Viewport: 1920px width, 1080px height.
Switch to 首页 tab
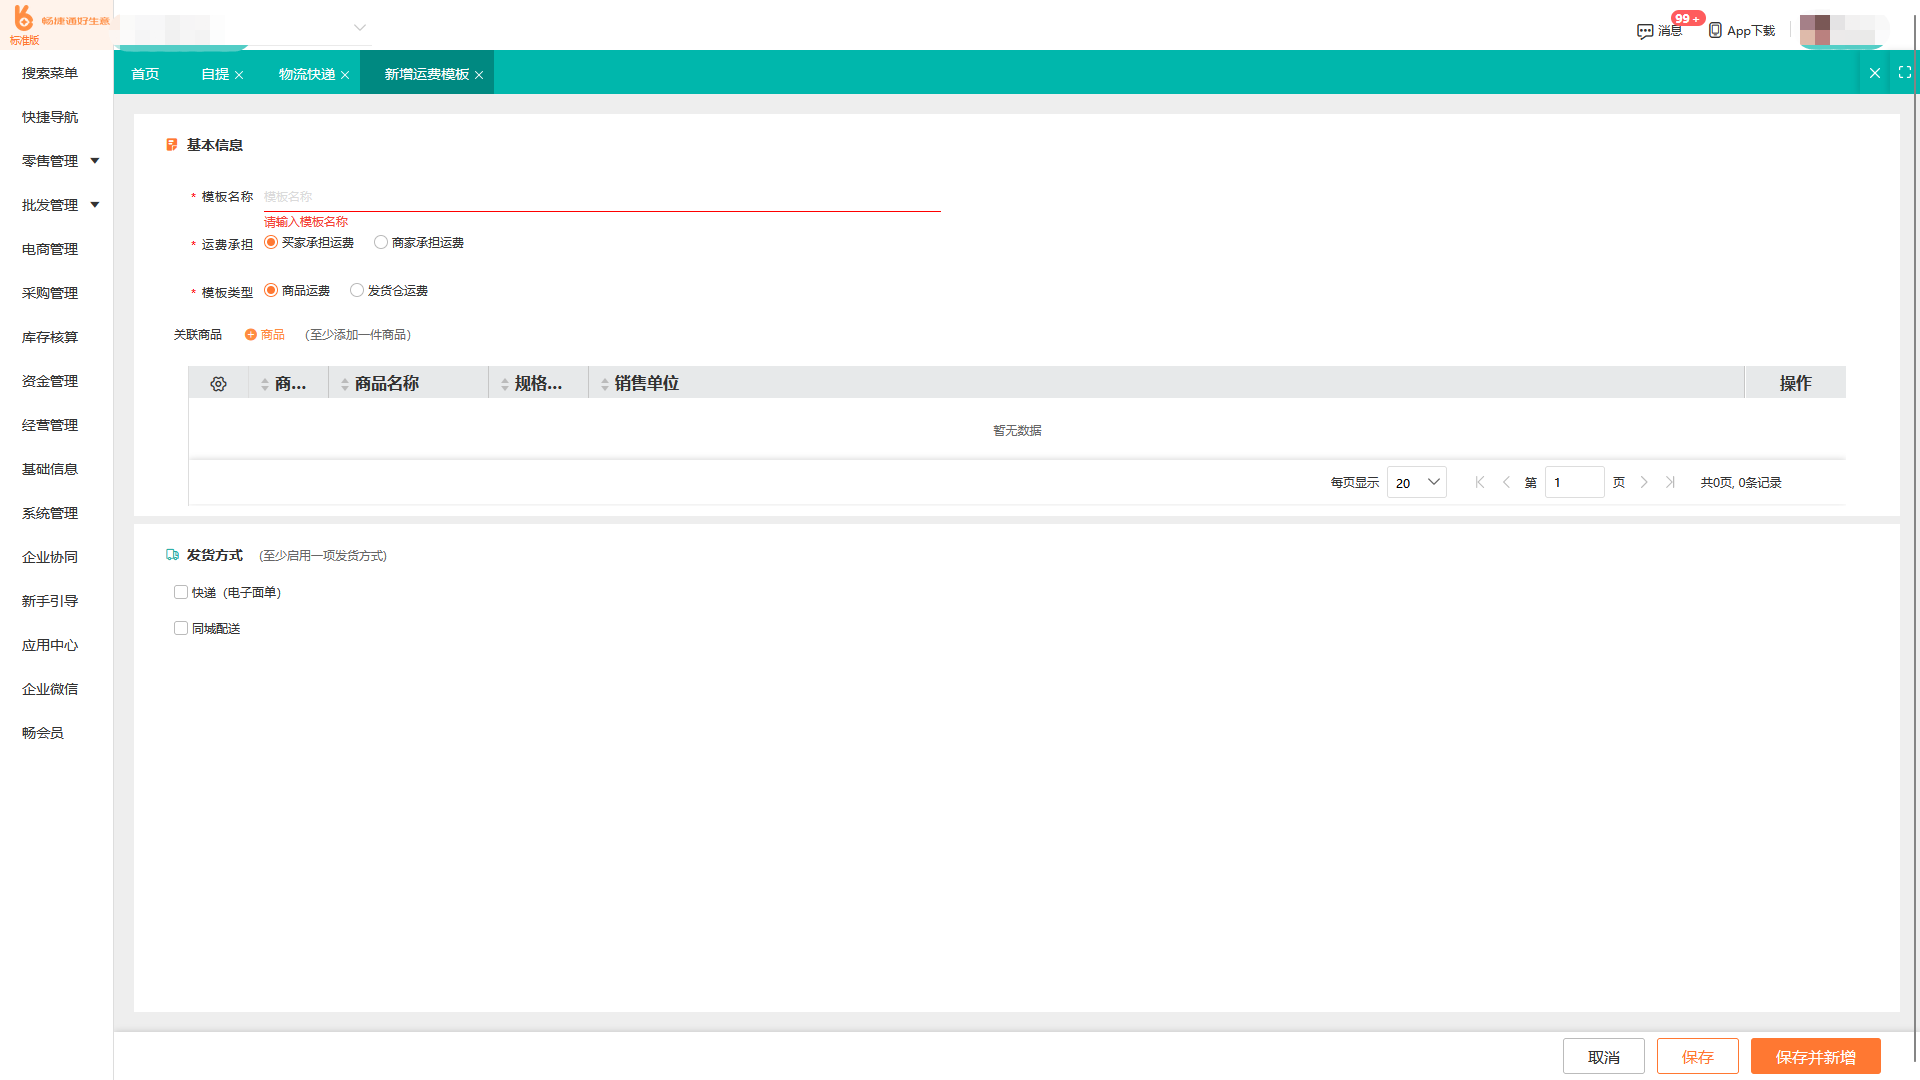click(144, 73)
